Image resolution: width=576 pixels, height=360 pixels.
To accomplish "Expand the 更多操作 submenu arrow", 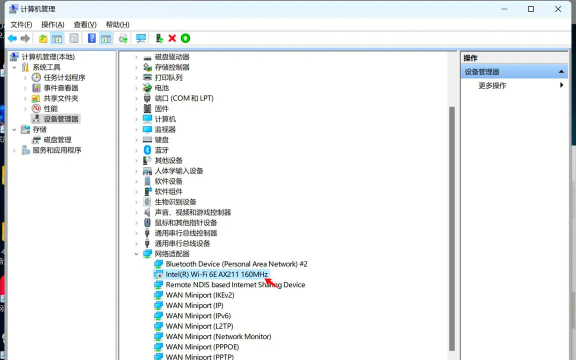I will click(x=561, y=85).
